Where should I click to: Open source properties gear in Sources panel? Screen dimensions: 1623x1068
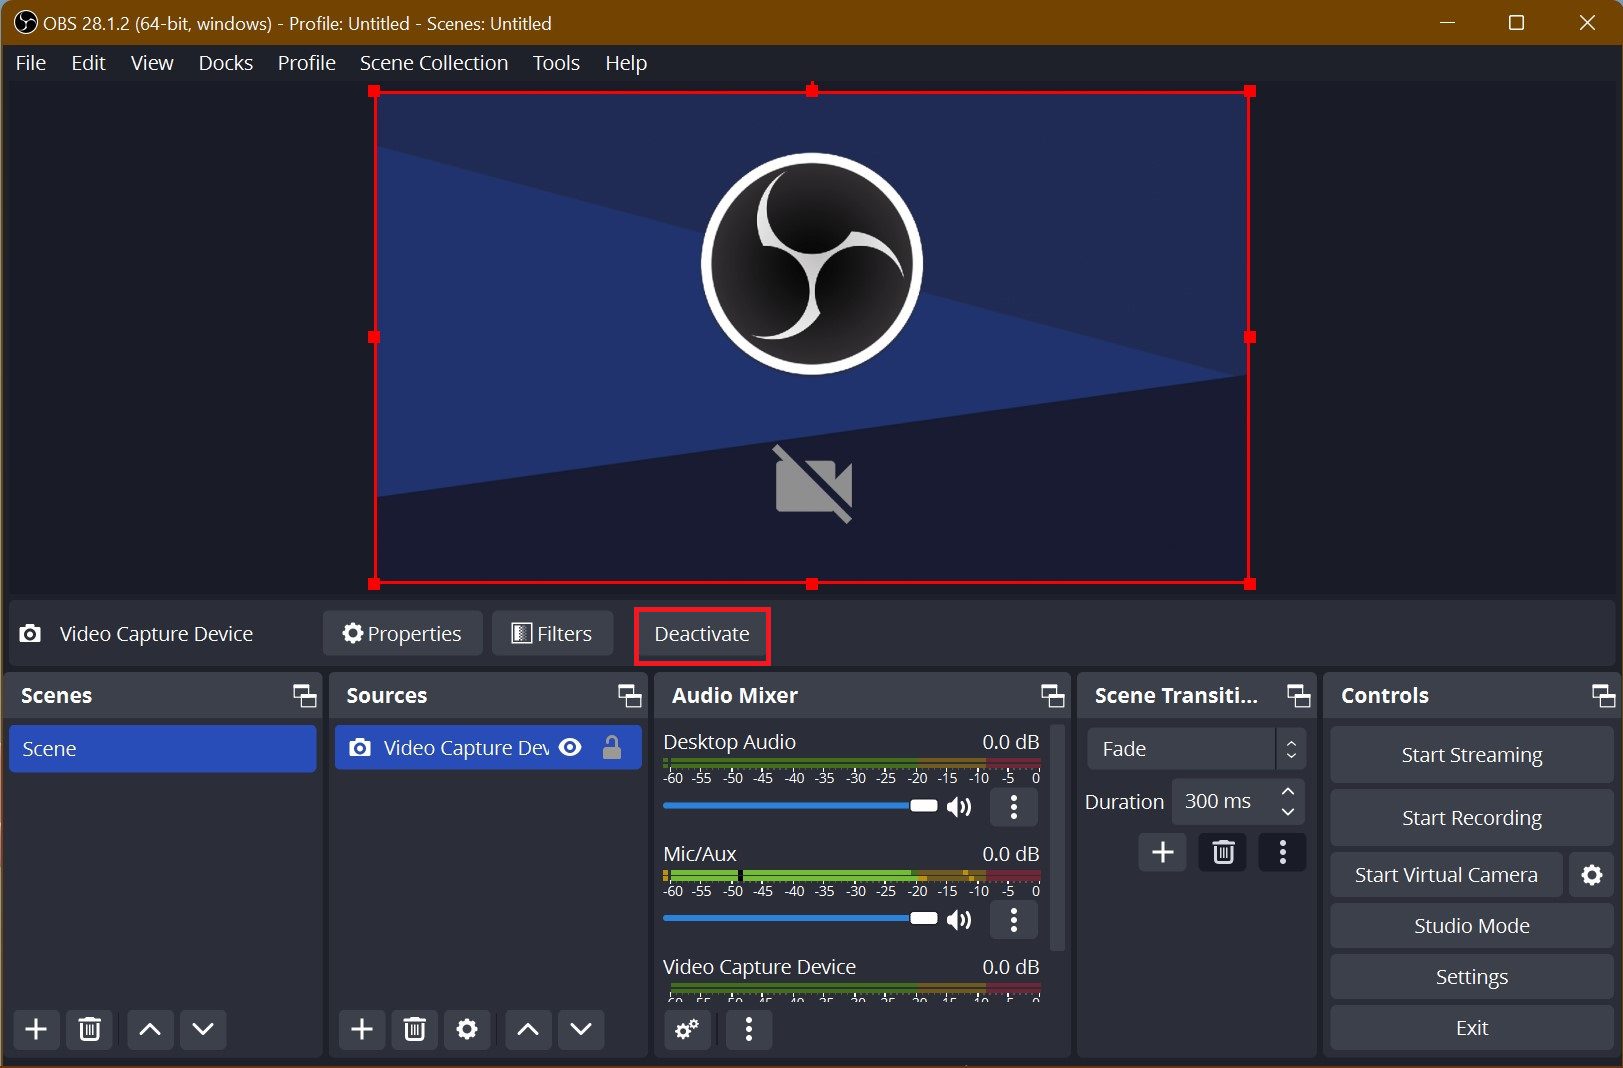coord(467,1029)
